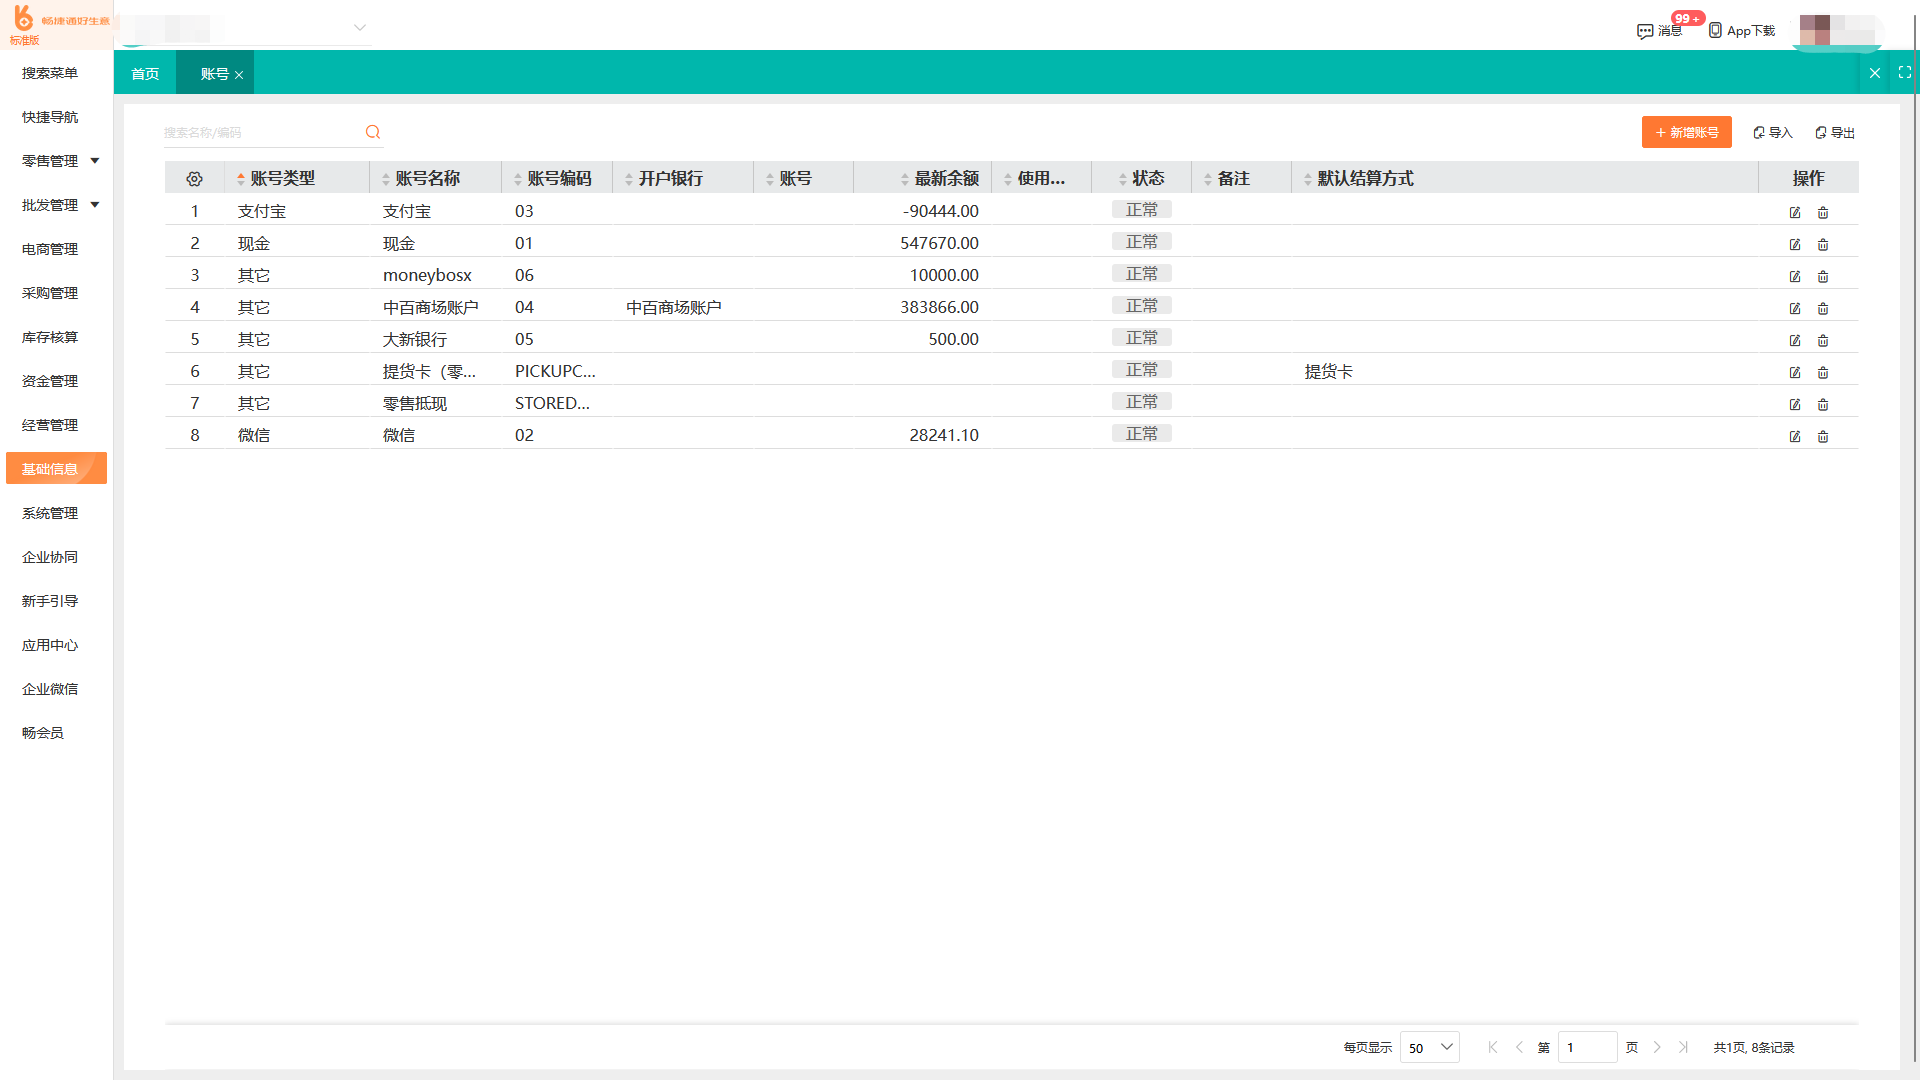The height and width of the screenshot is (1080, 1920).
Task: Click the edit icon for 支付宝 account
Action: 1795,211
